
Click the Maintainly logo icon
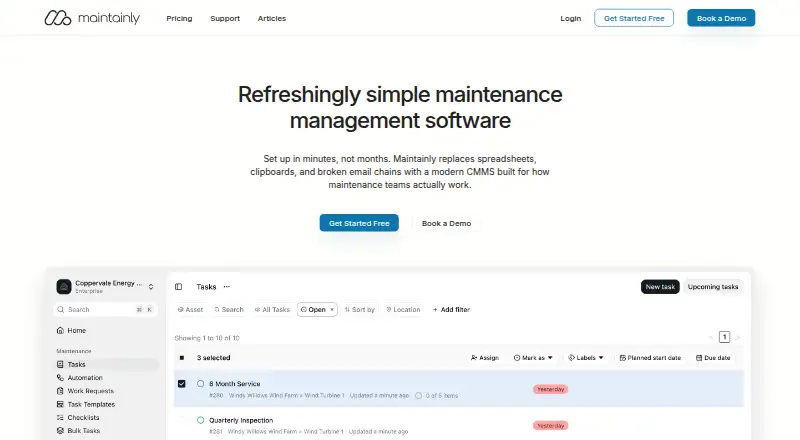58,18
